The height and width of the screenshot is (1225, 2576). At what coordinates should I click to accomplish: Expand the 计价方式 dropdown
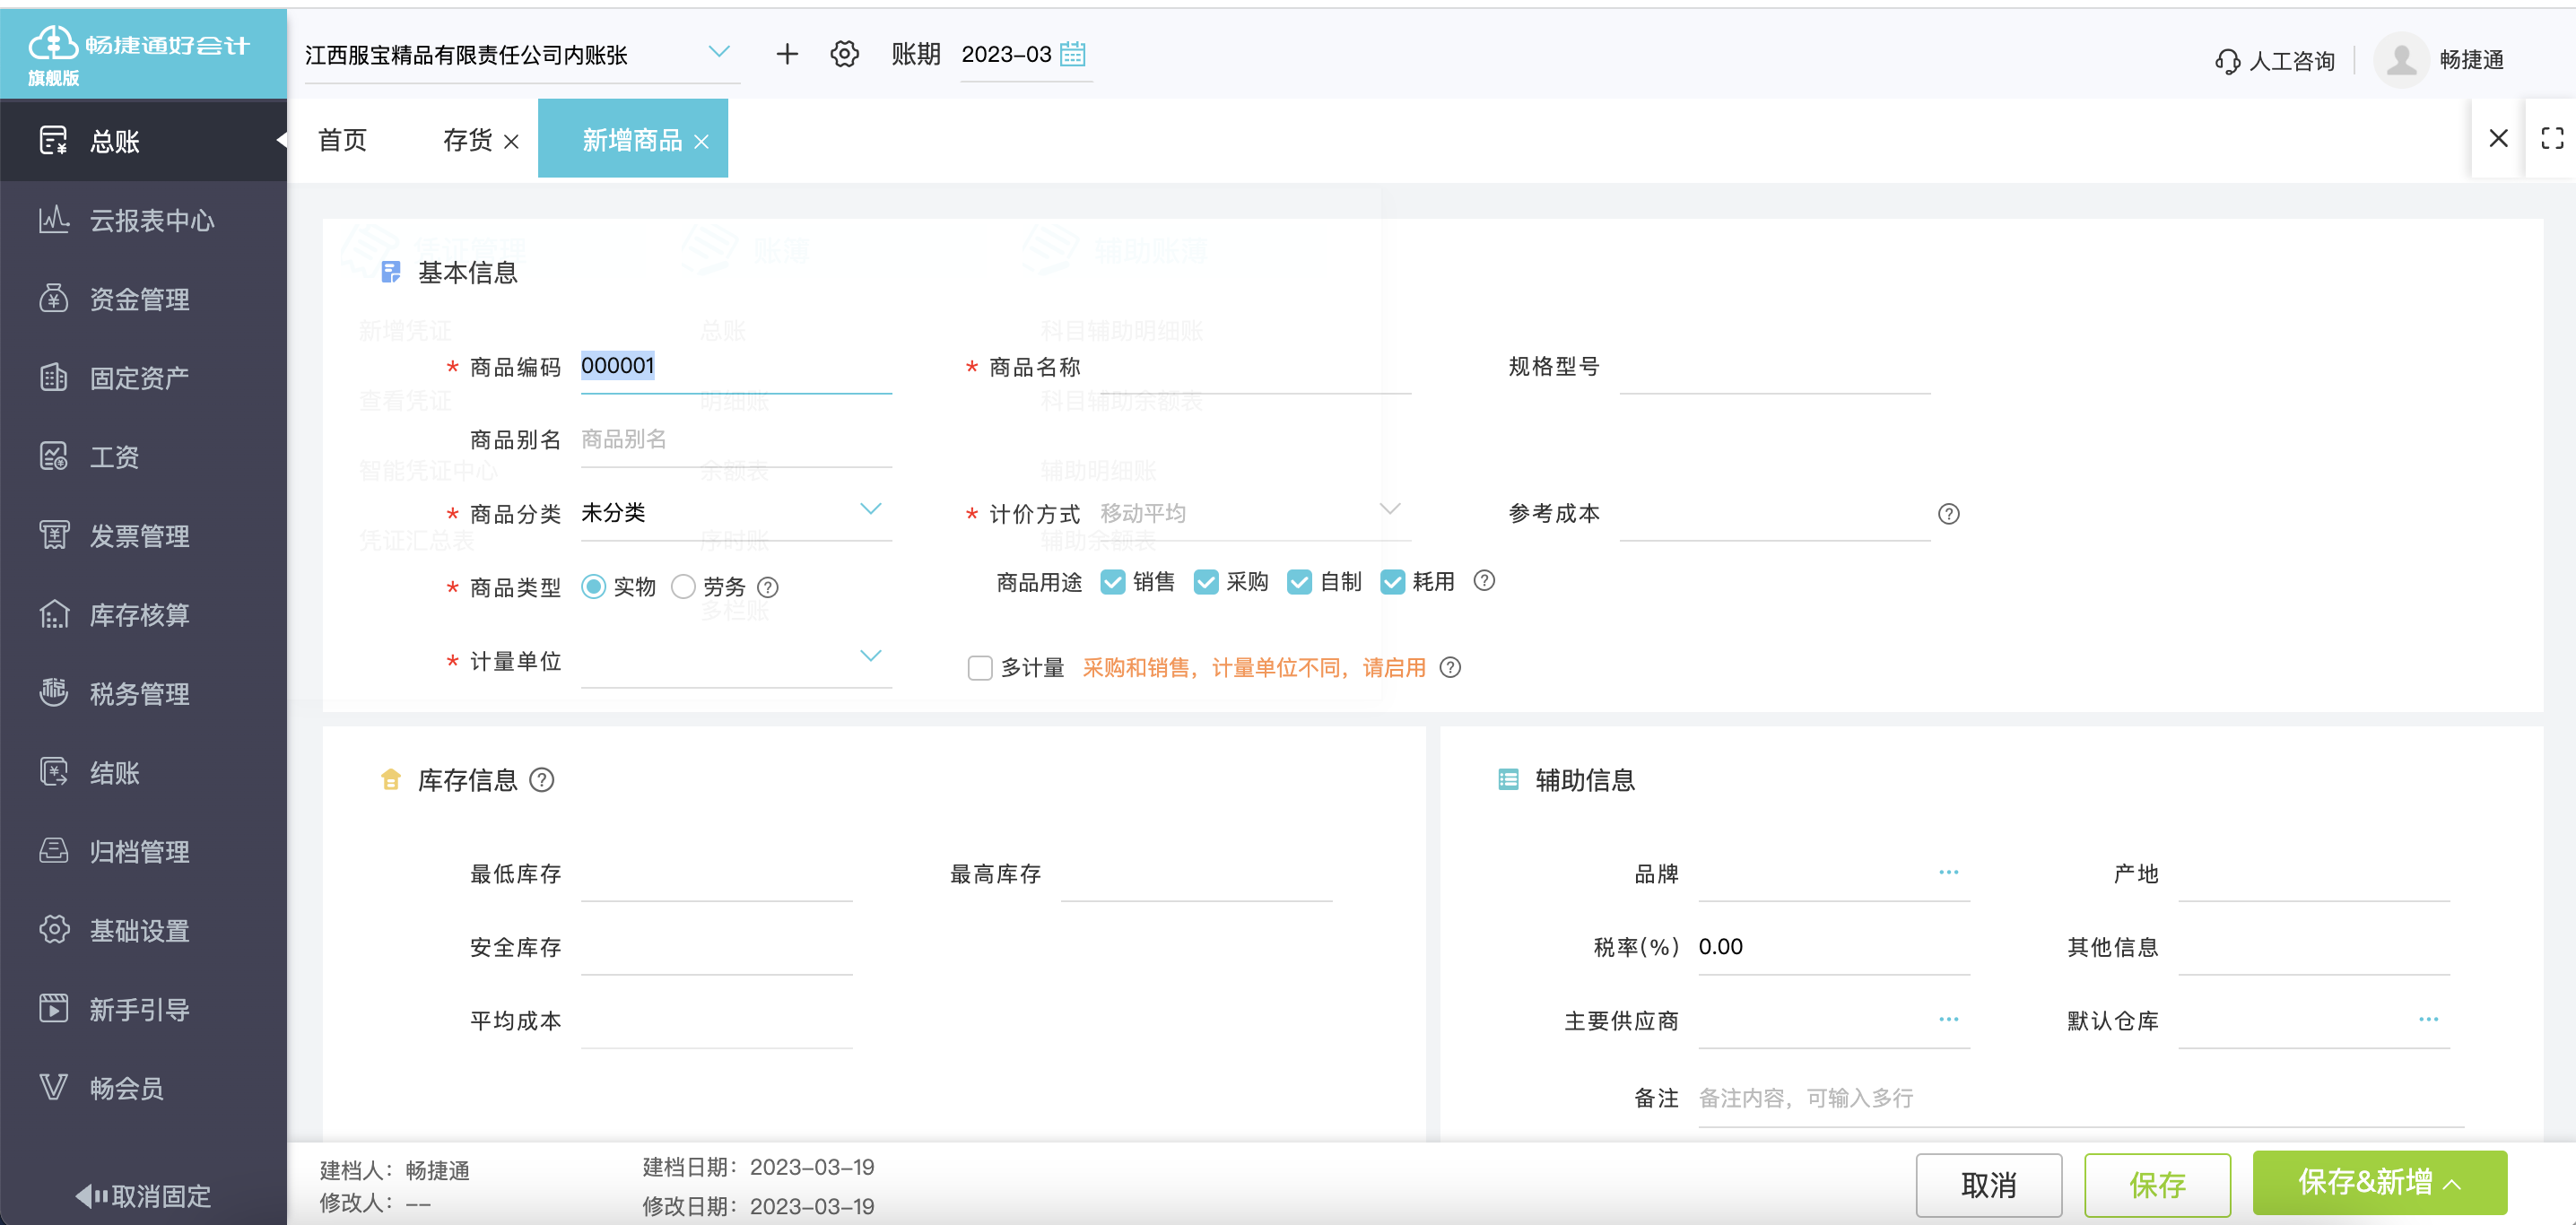tap(1393, 510)
